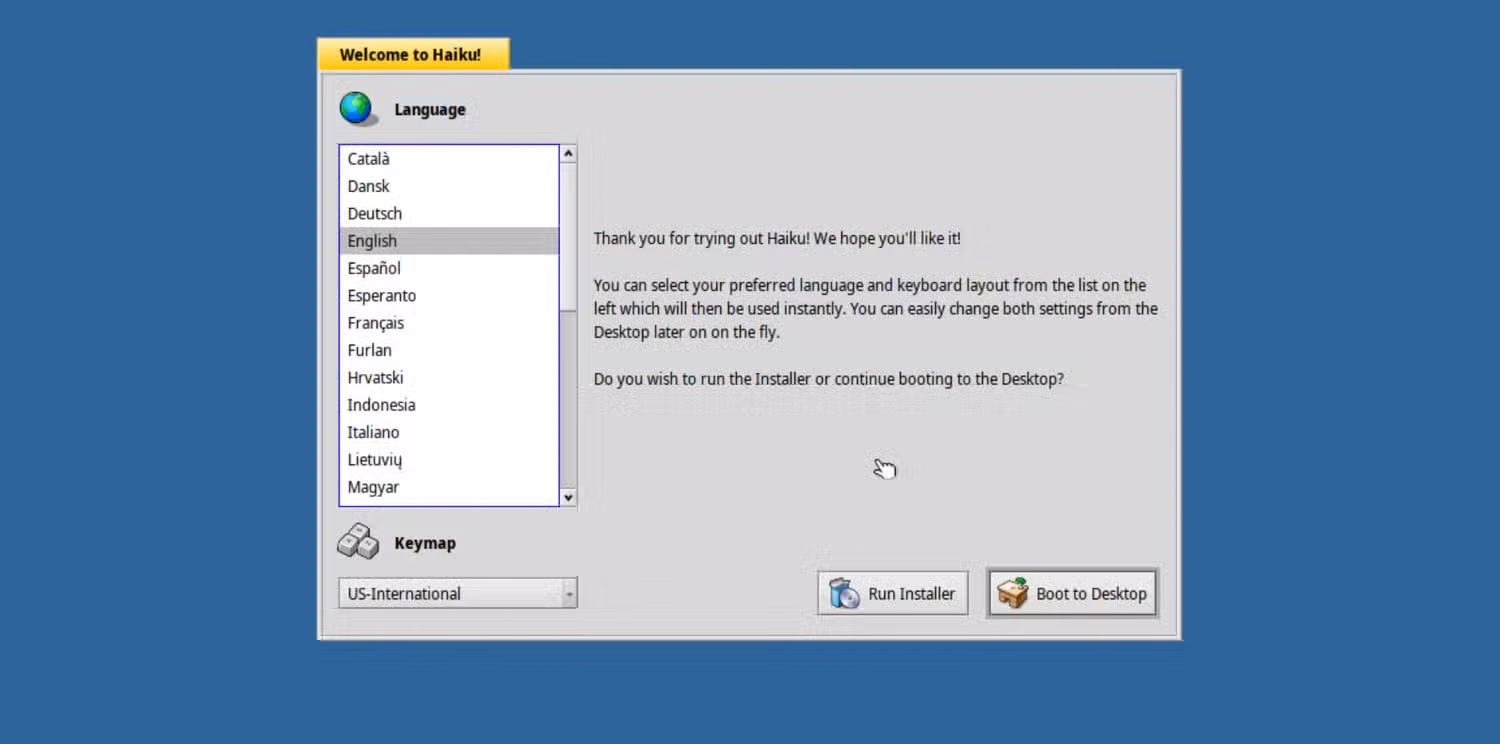Choose Català in the language list

point(449,159)
